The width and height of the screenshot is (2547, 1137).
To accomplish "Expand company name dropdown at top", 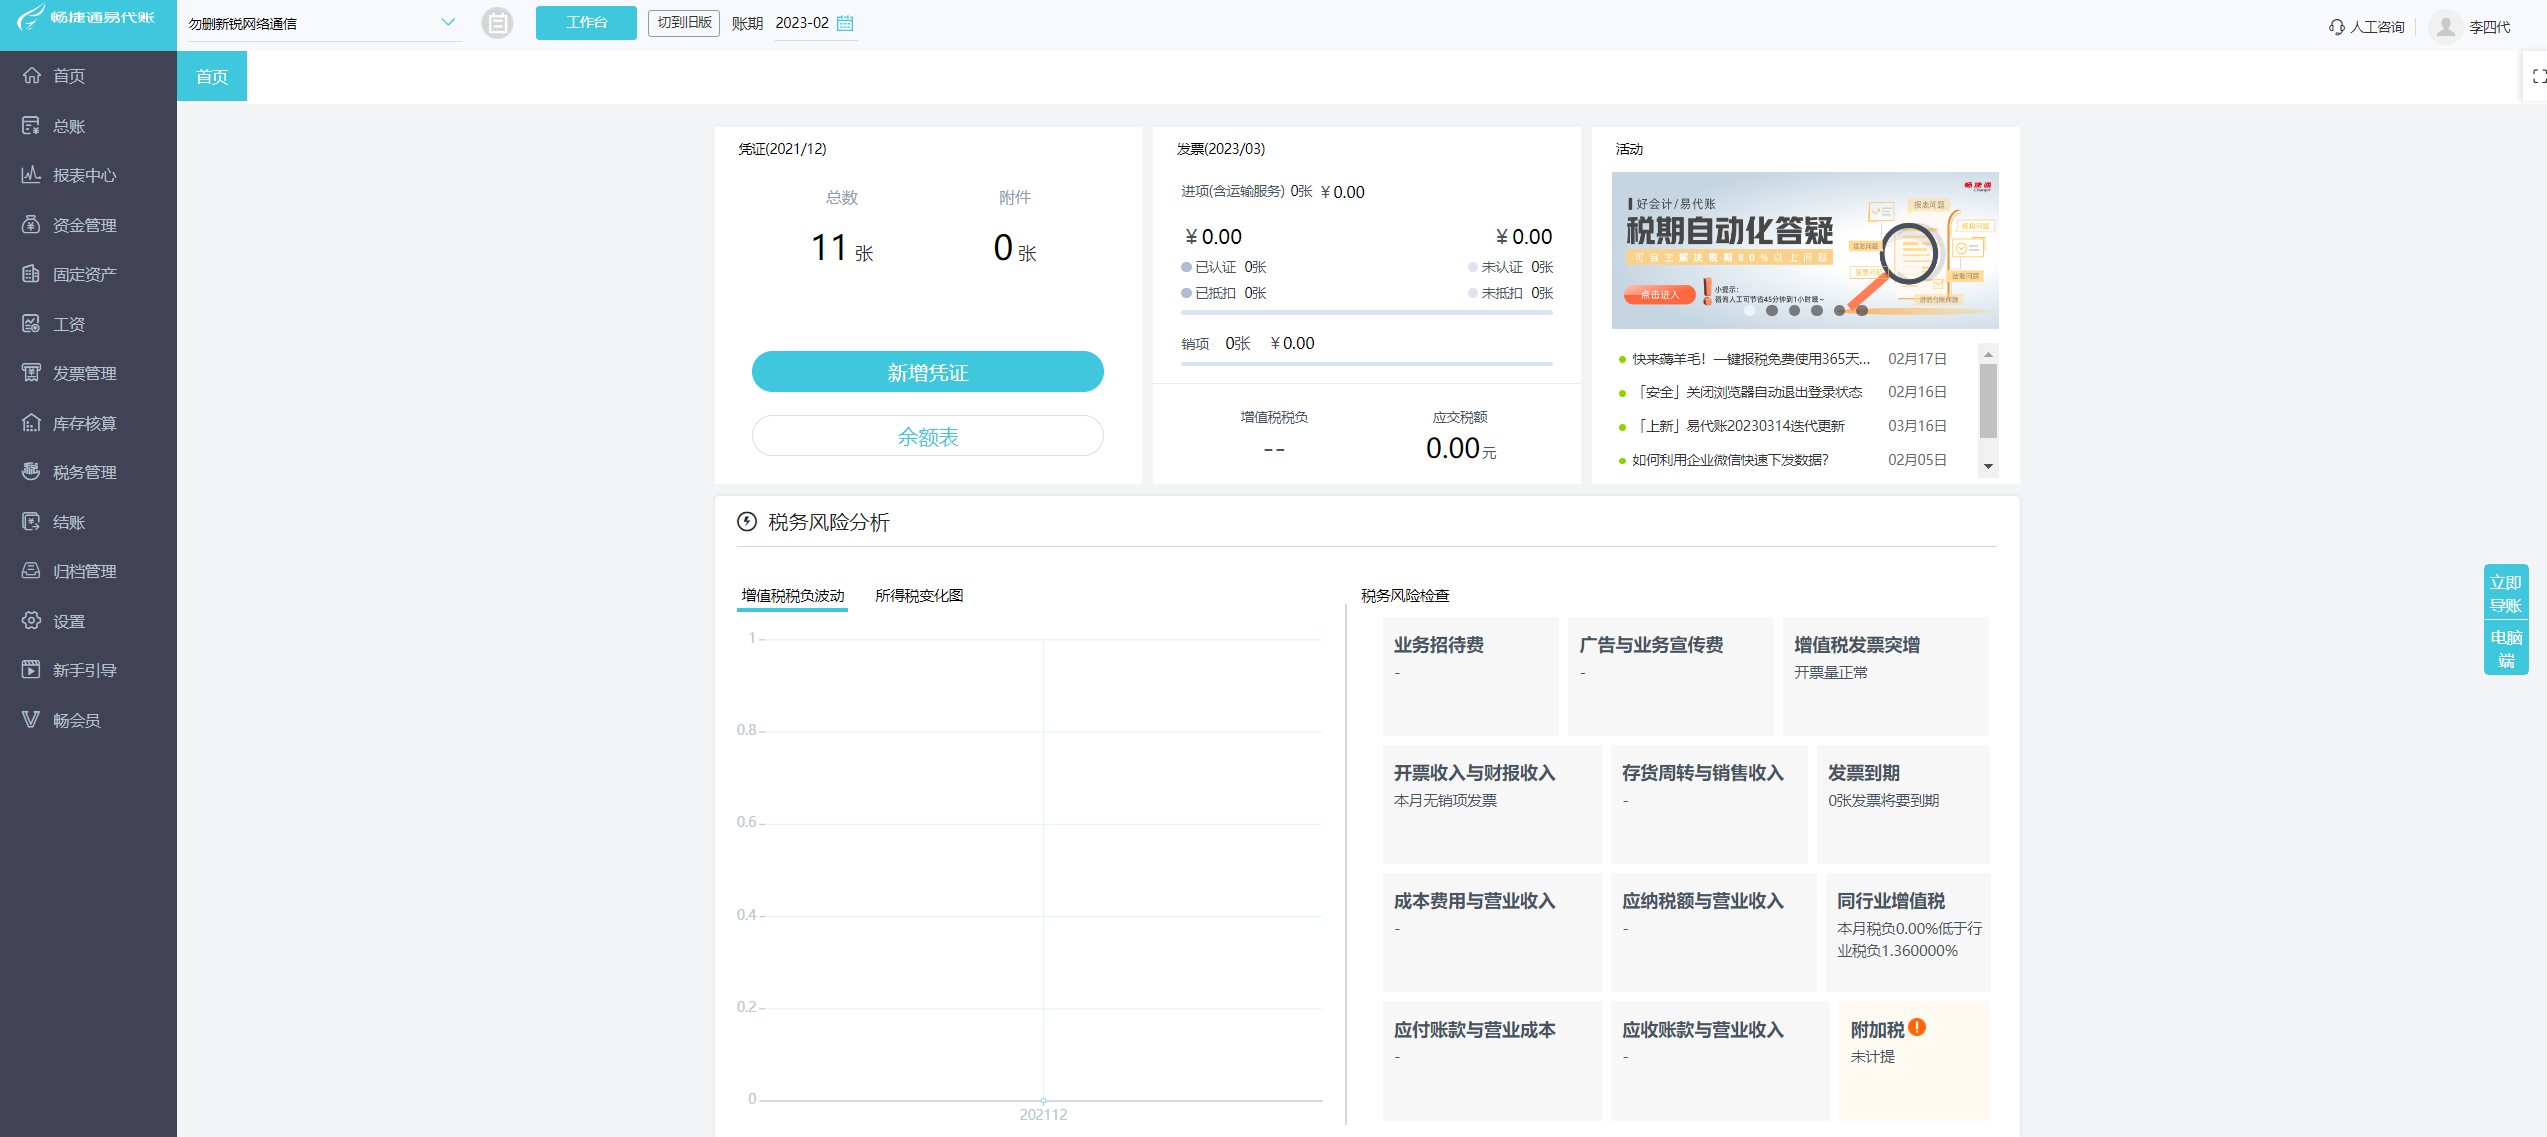I will [452, 23].
